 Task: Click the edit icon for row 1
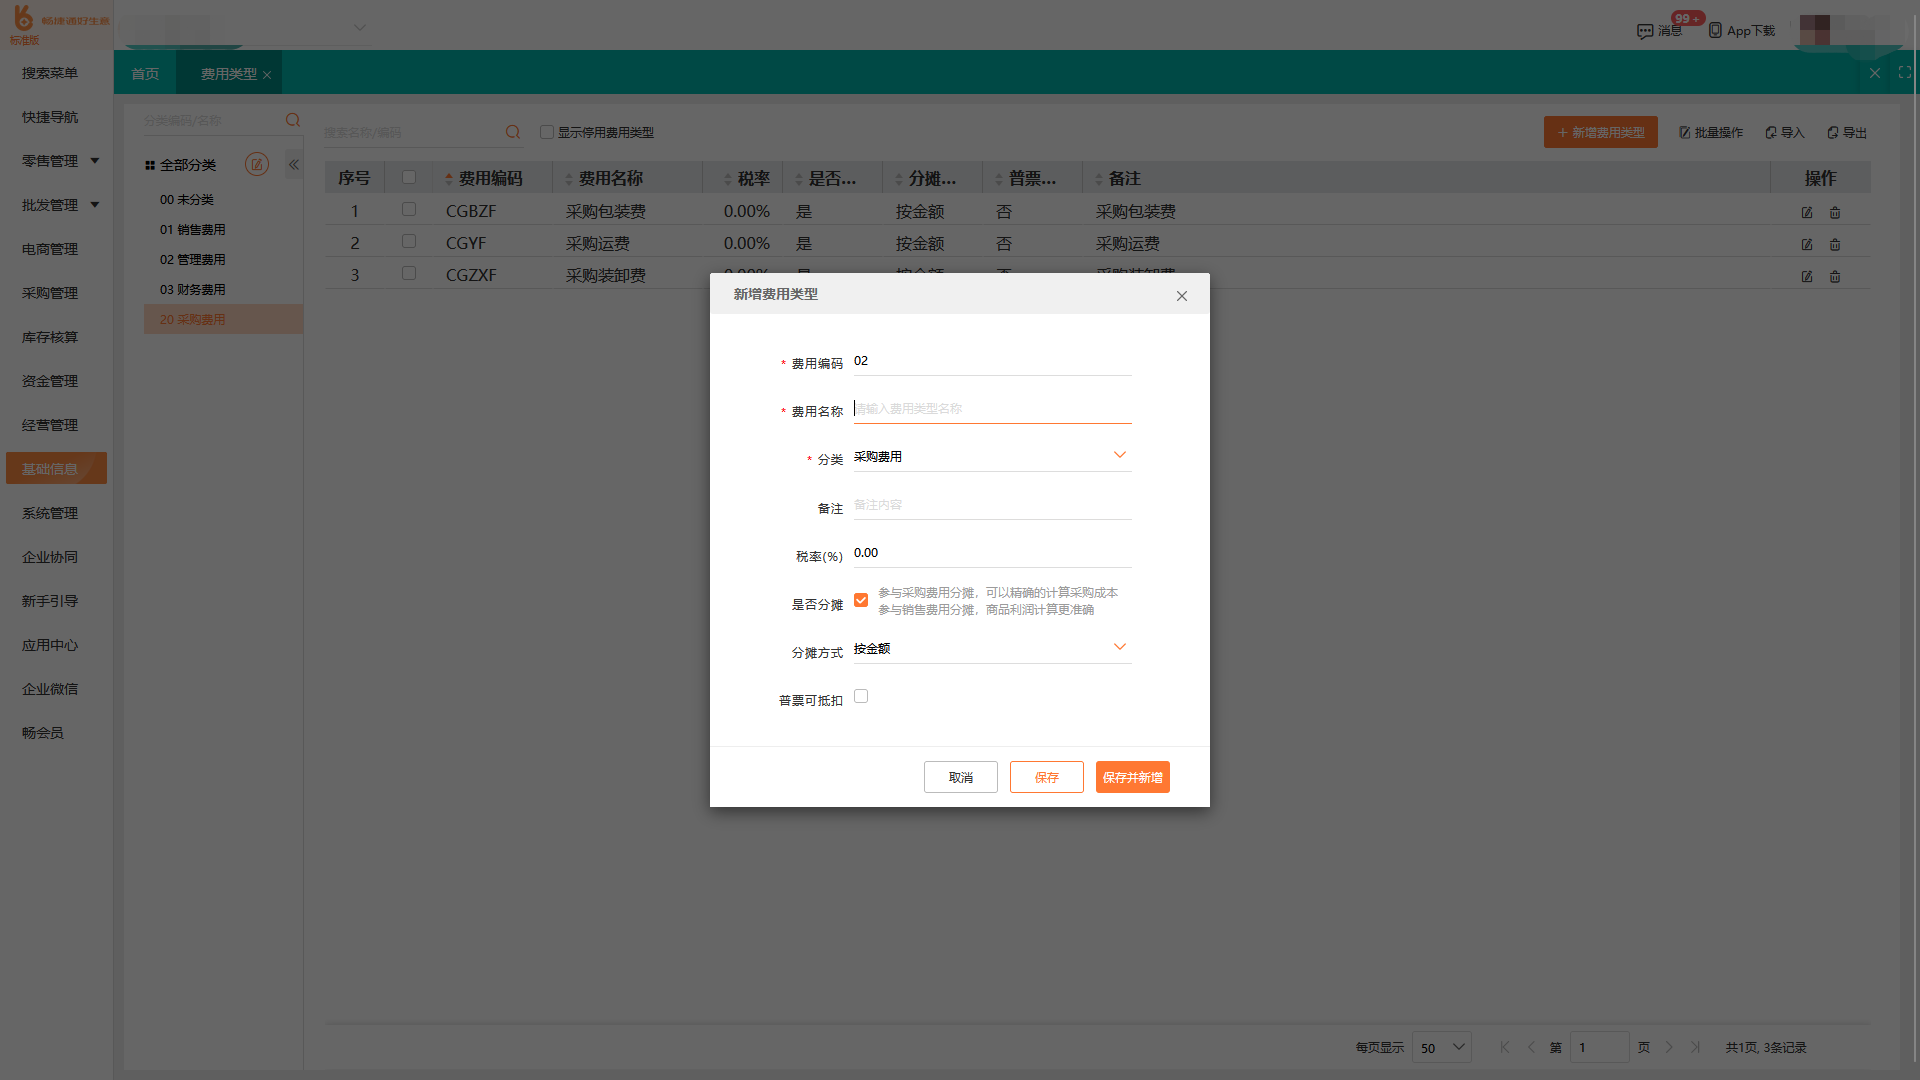click(1807, 212)
